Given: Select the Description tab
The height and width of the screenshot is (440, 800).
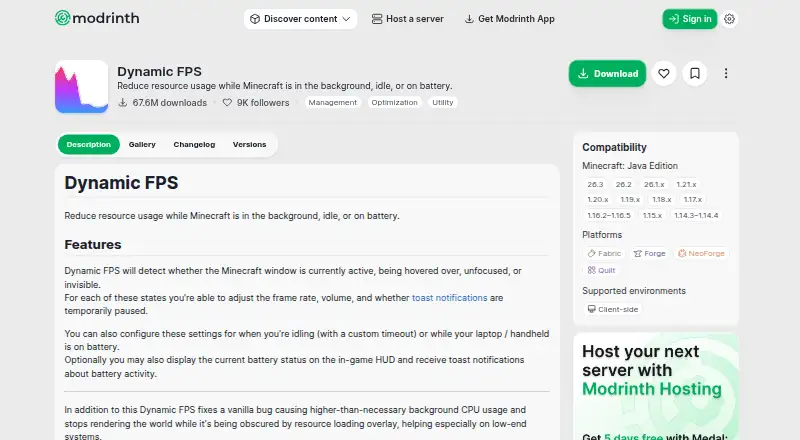Looking at the screenshot, I should pyautogui.click(x=89, y=144).
